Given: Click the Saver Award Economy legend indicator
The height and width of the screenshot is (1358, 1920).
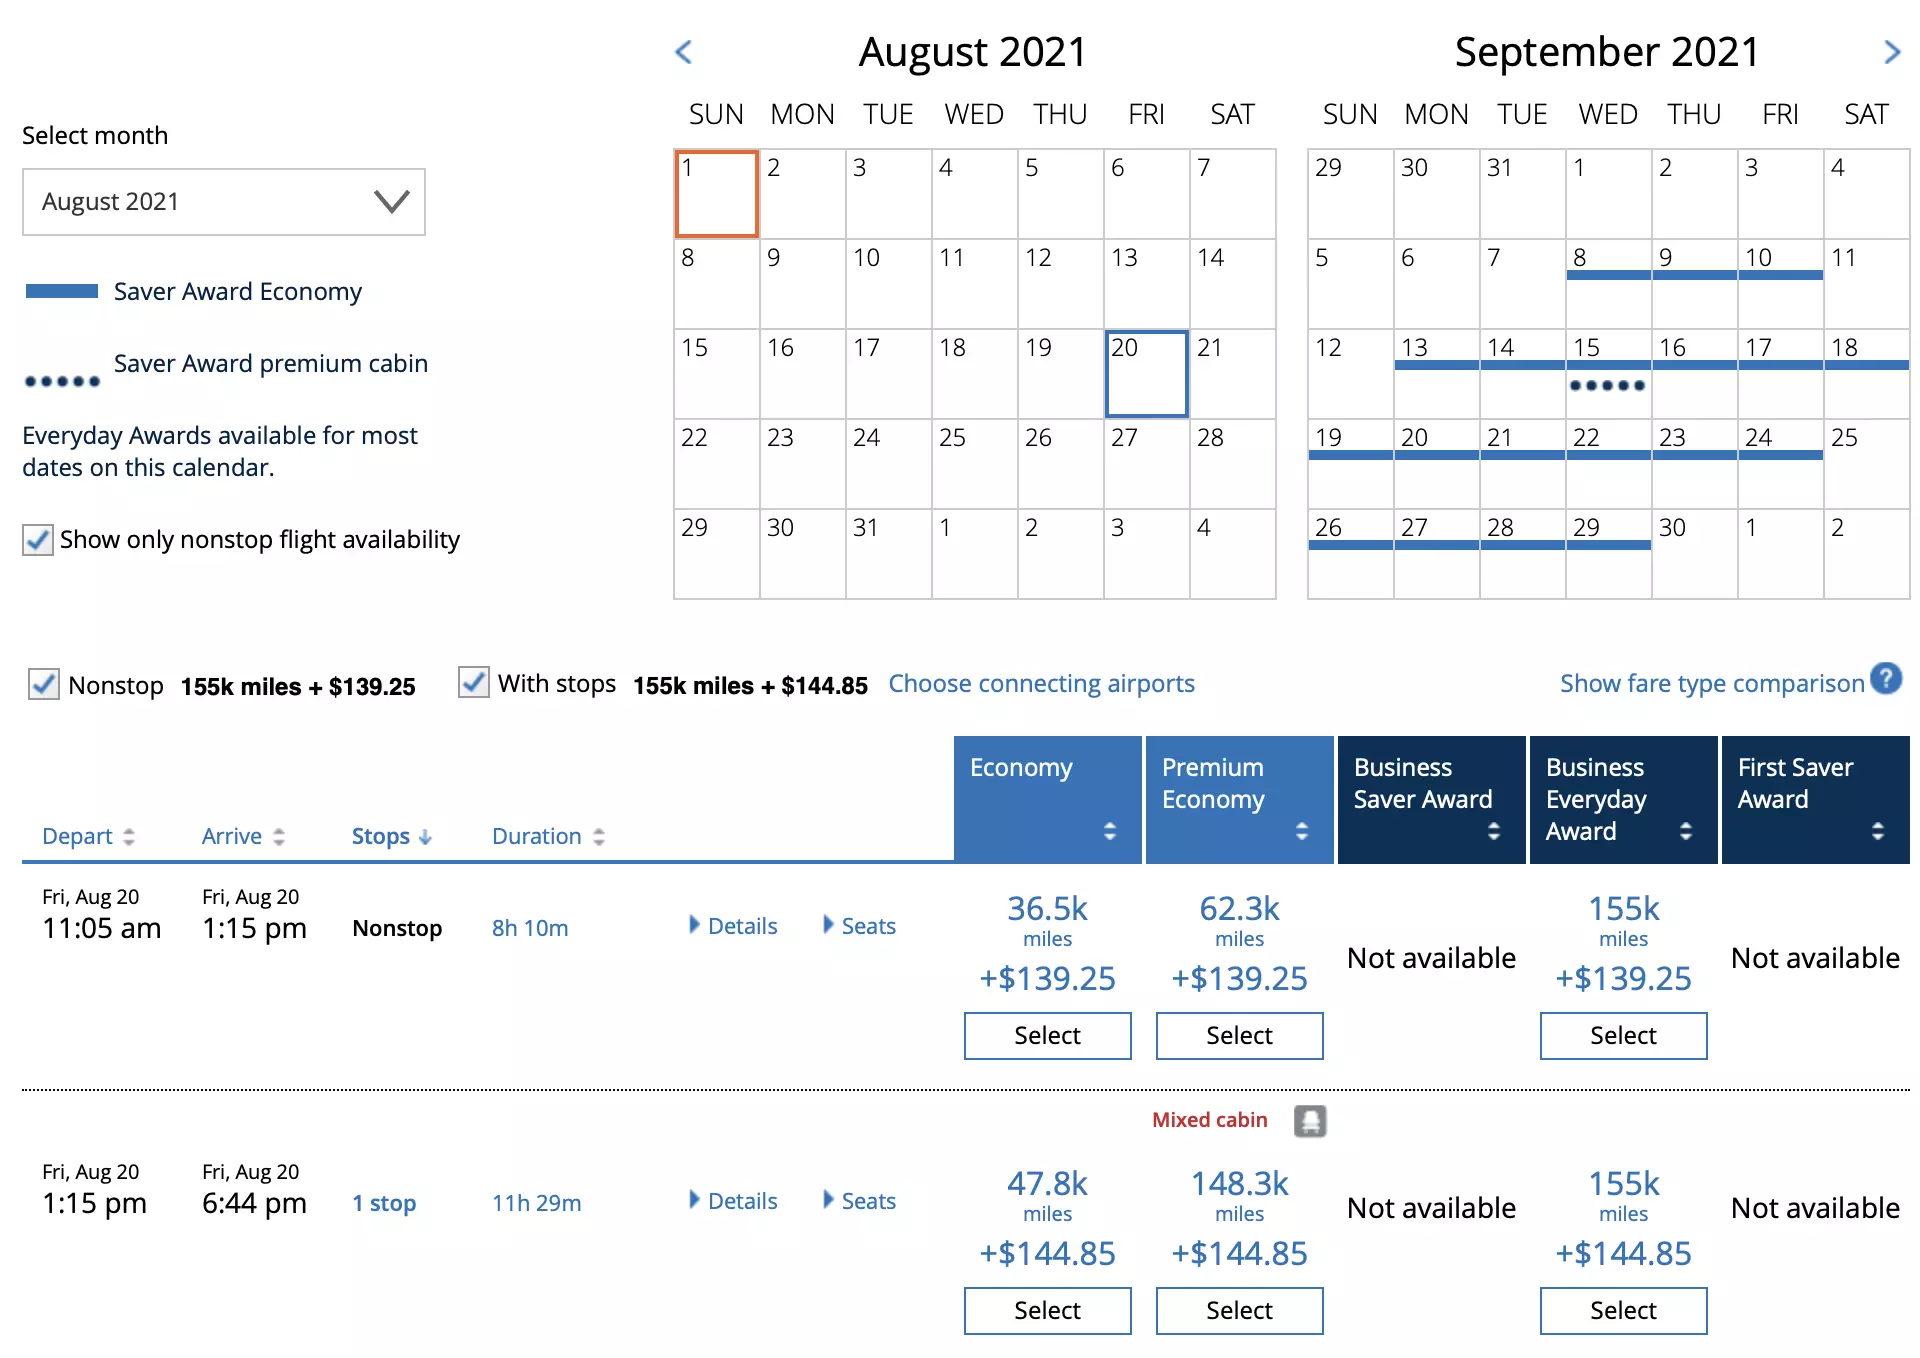Looking at the screenshot, I should tap(57, 294).
